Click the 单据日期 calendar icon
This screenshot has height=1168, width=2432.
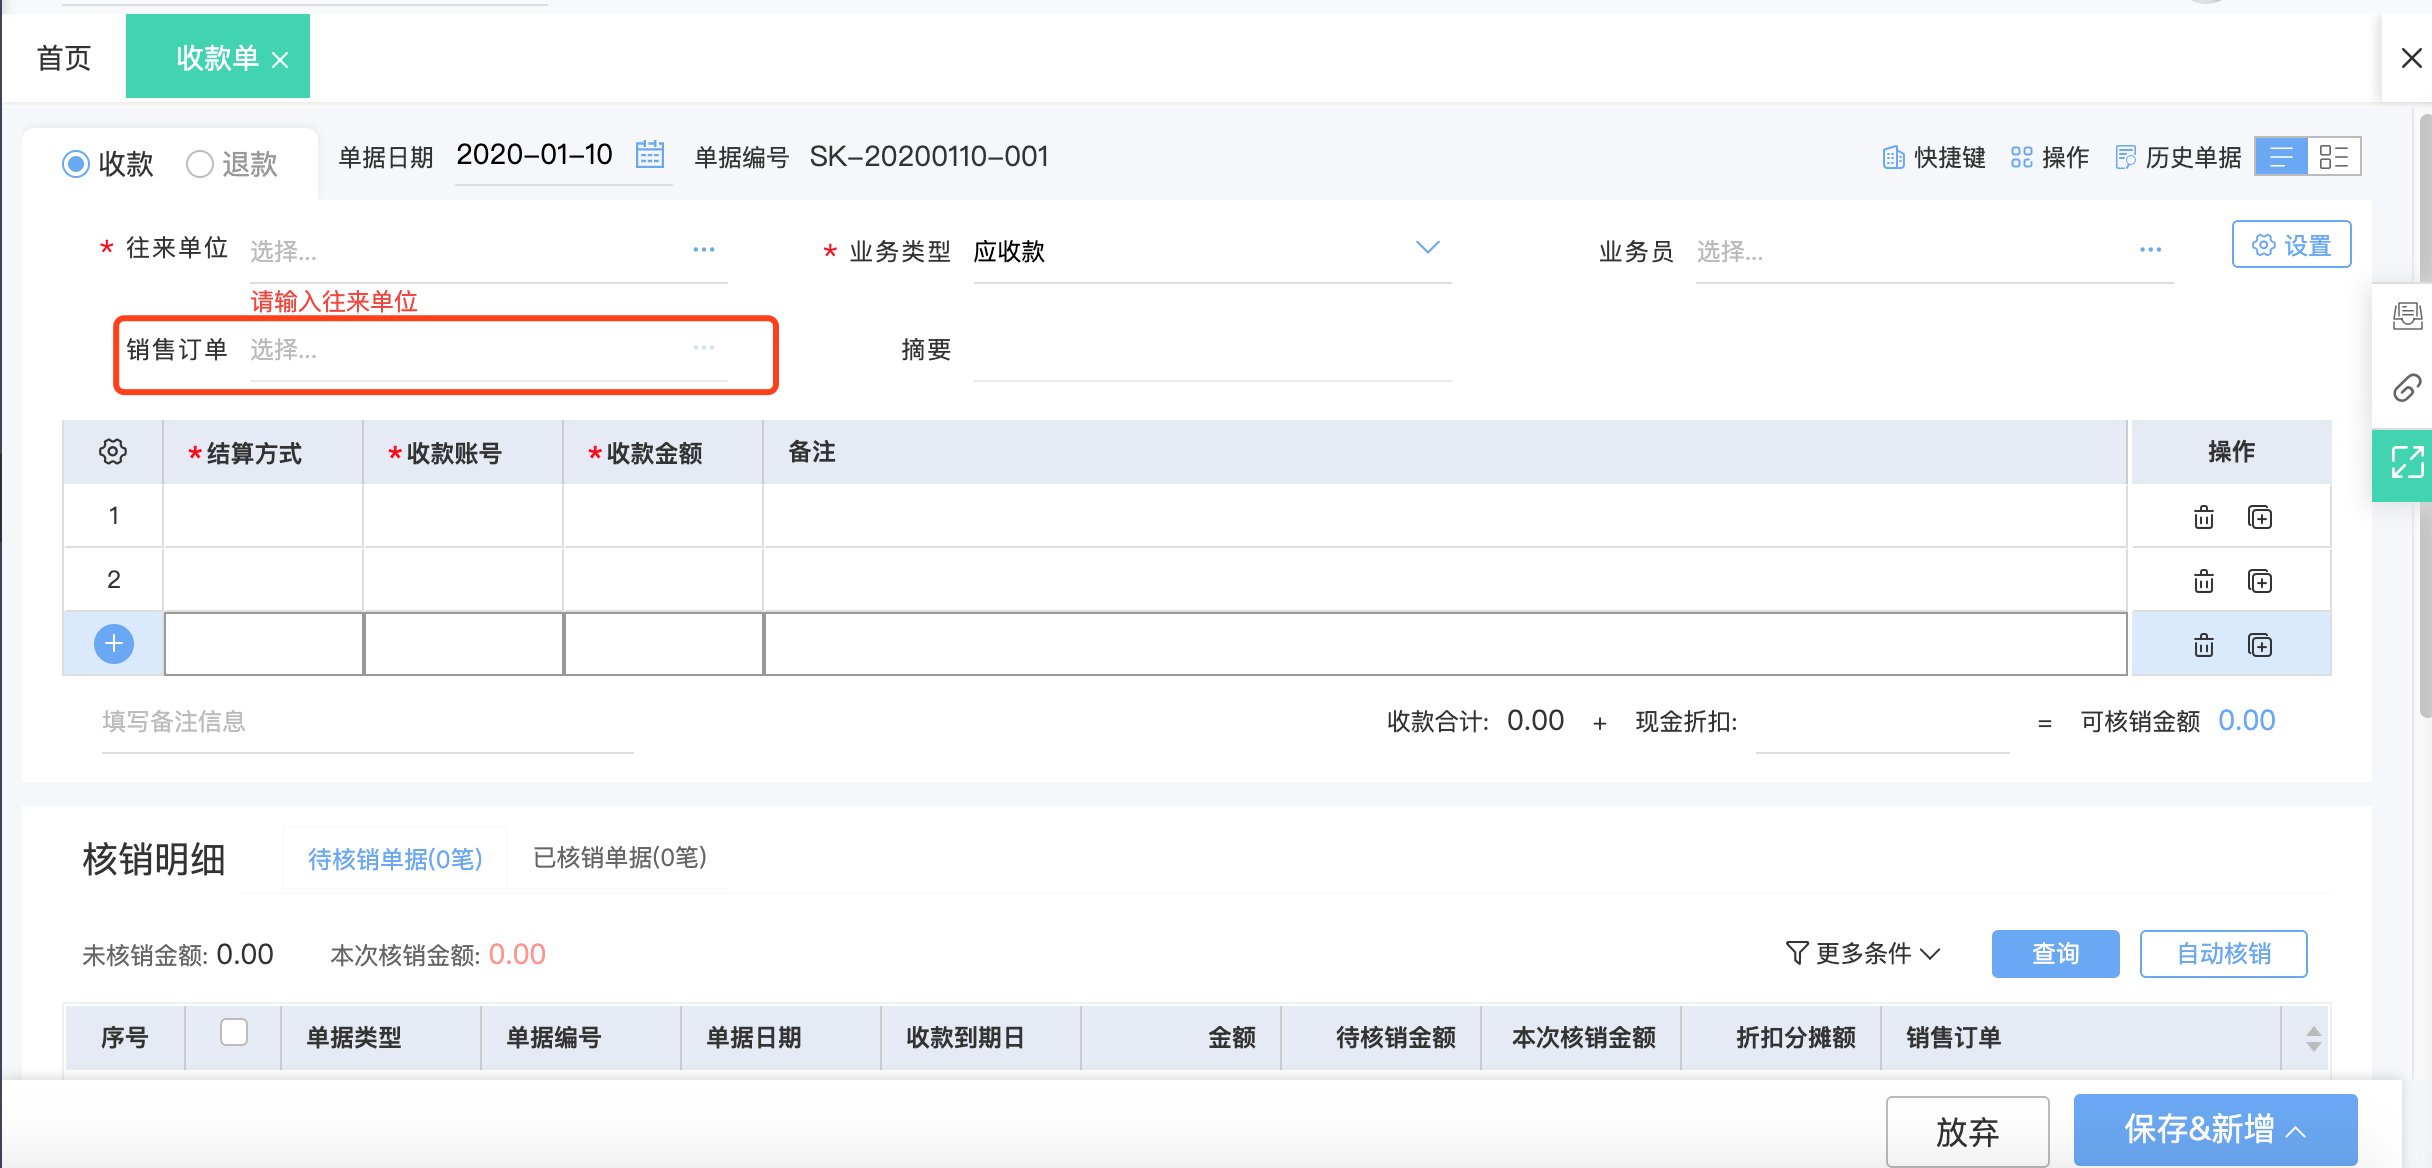(x=651, y=155)
